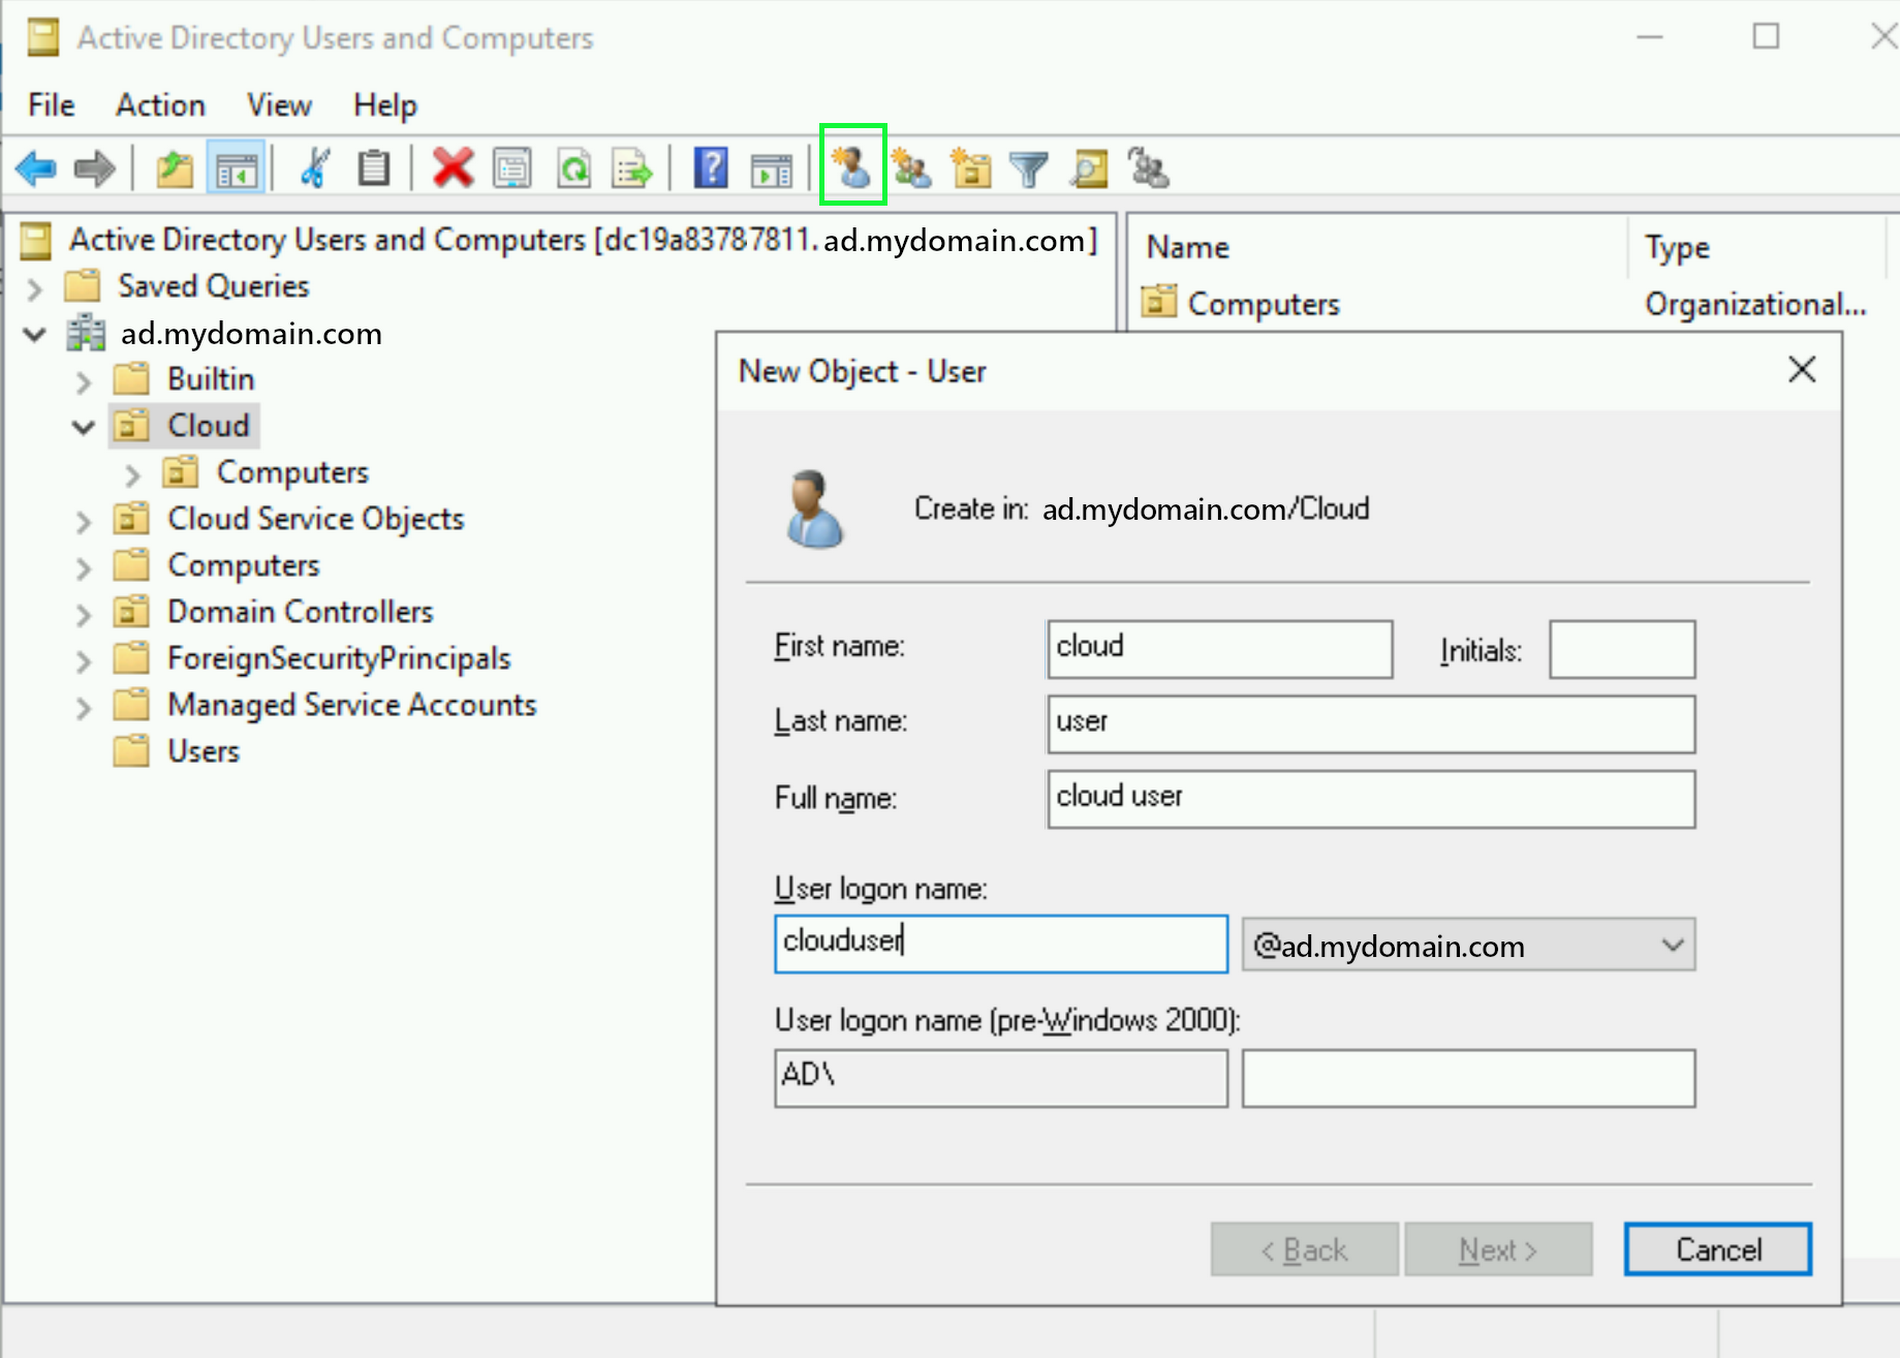Select the Computers item in the results pane
This screenshot has width=1900, height=1358.
click(x=1264, y=303)
